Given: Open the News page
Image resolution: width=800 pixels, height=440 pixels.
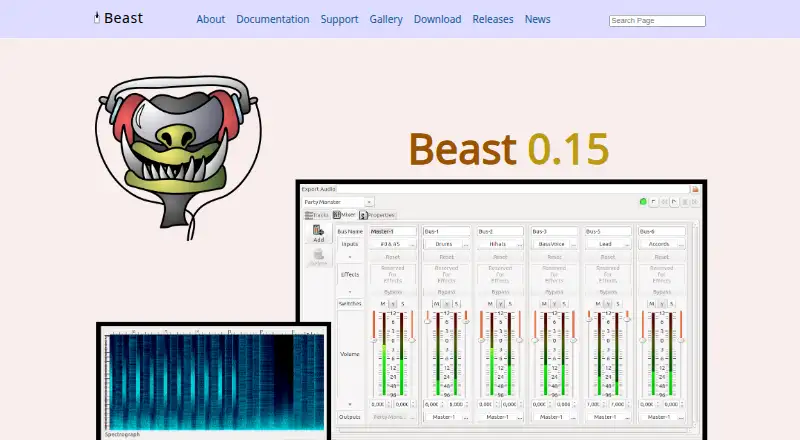Looking at the screenshot, I should click(538, 19).
